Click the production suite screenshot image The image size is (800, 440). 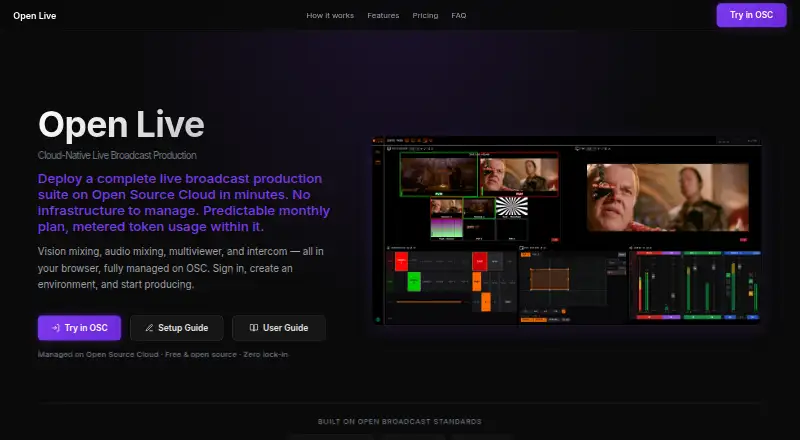coord(567,230)
